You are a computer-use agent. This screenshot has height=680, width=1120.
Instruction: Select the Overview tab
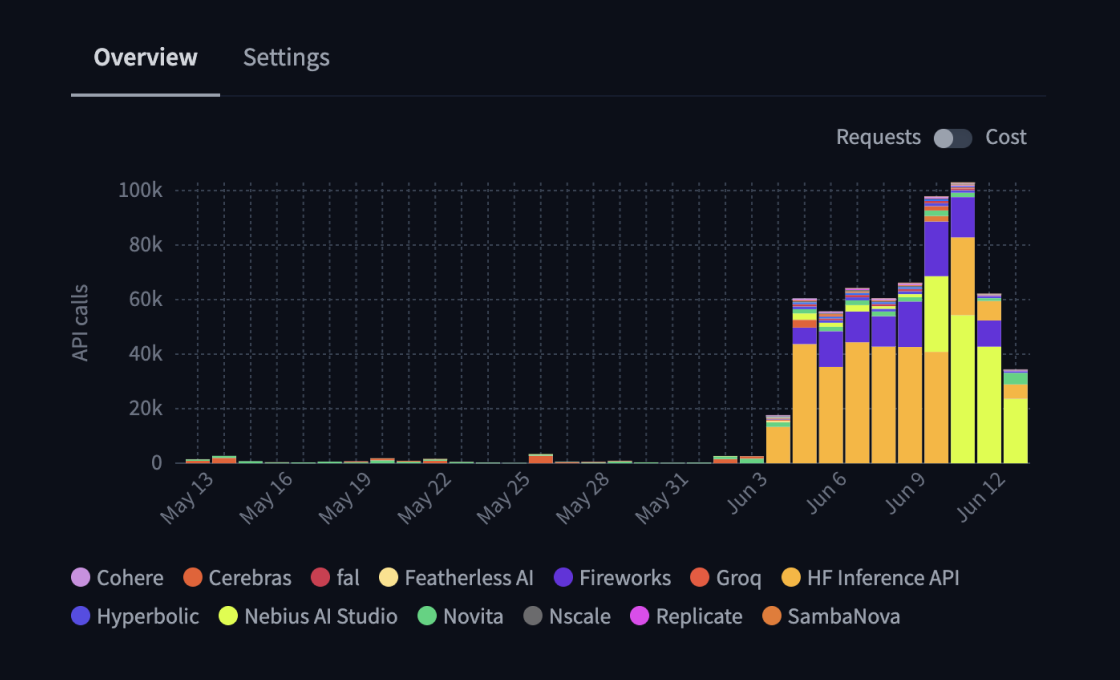144,58
